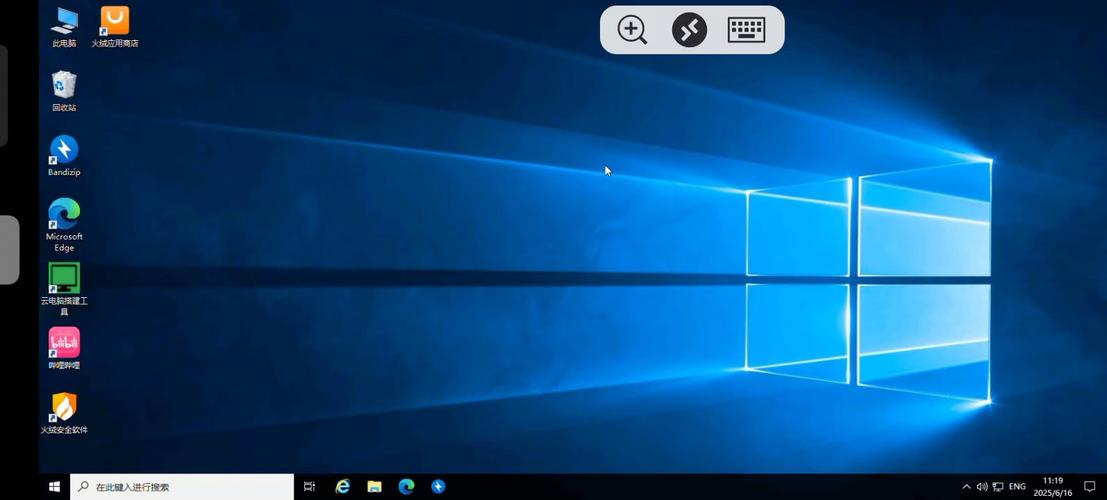Screen dimensions: 1107x500
Task: Open the 此电脑 (This PC) desktop icon
Action: click(x=64, y=22)
